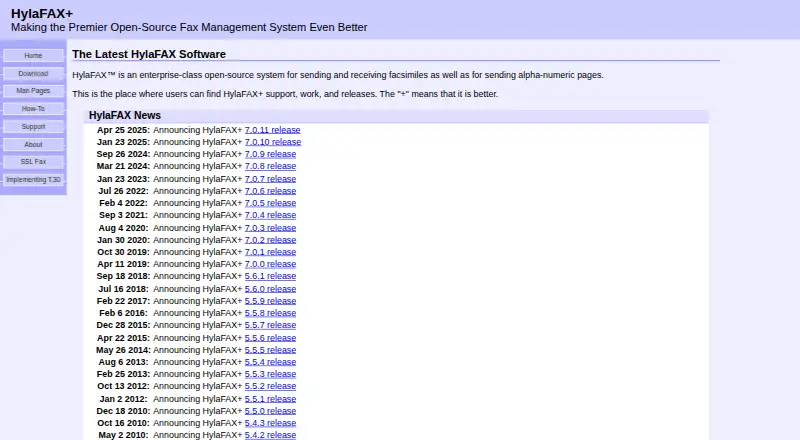Click the 'May 26 2014:' date text
Screen dimensions: 800x440
(x=123, y=350)
